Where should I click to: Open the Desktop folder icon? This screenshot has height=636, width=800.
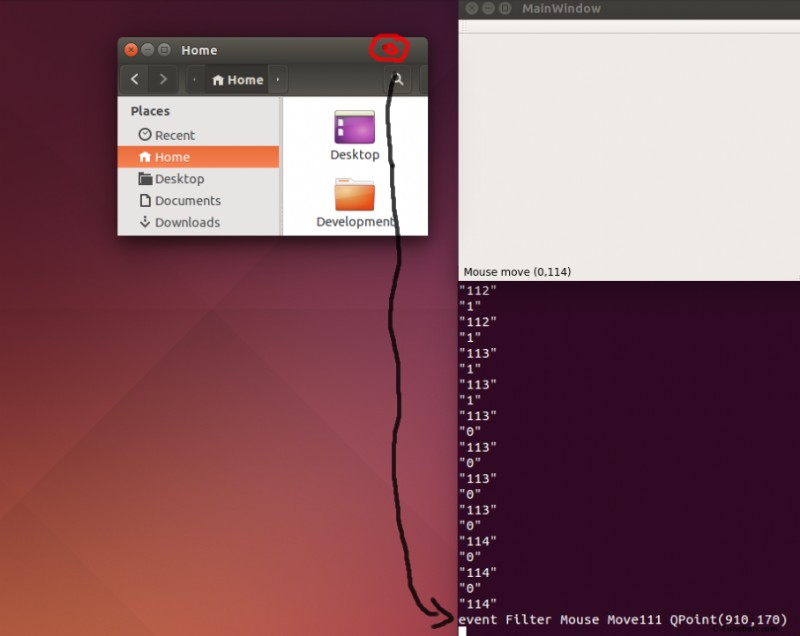point(354,128)
